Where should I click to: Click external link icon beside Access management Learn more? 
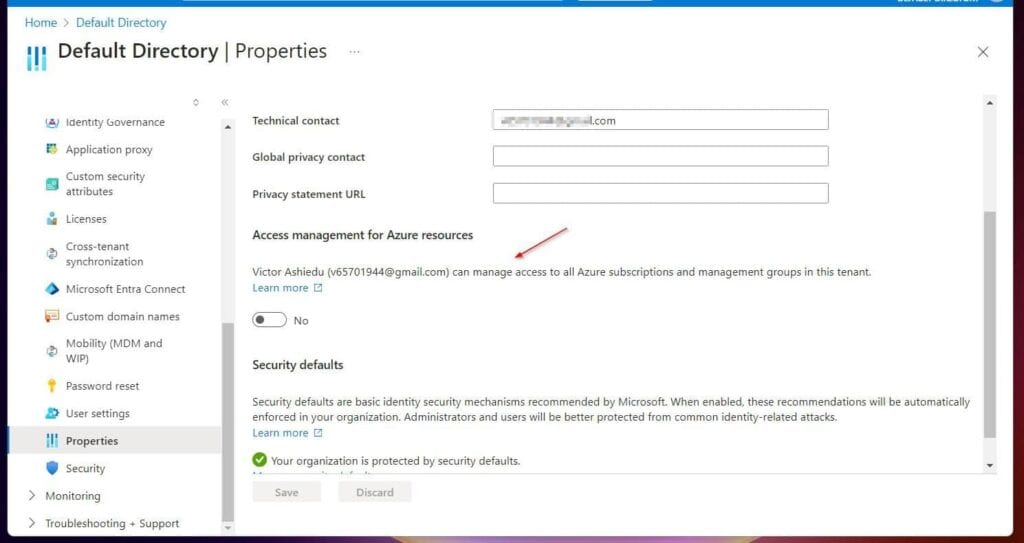[x=318, y=288]
